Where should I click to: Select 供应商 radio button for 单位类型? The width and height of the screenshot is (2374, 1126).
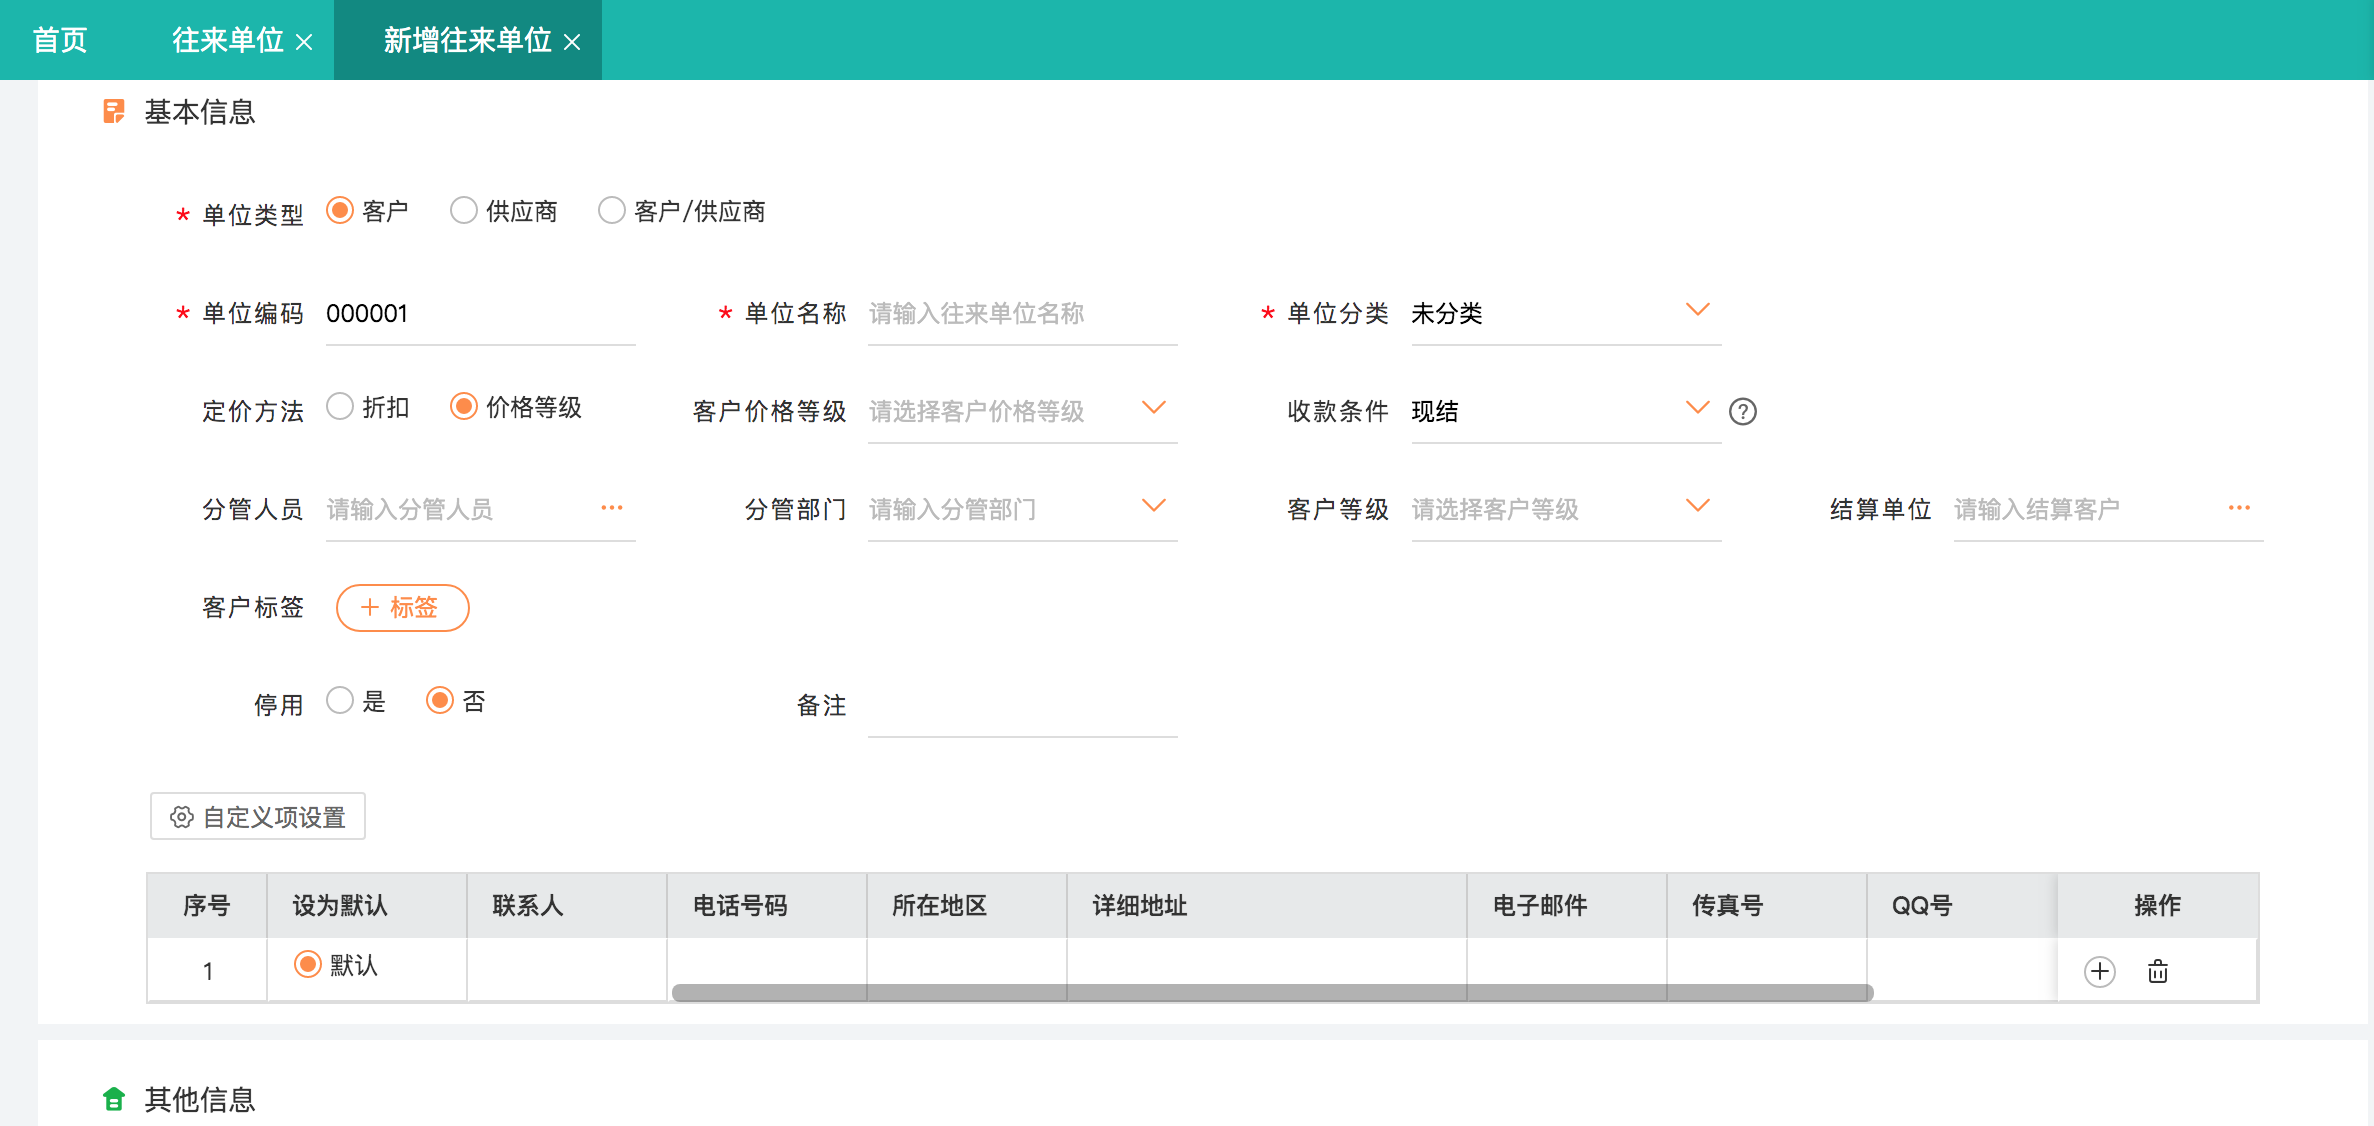click(x=465, y=212)
